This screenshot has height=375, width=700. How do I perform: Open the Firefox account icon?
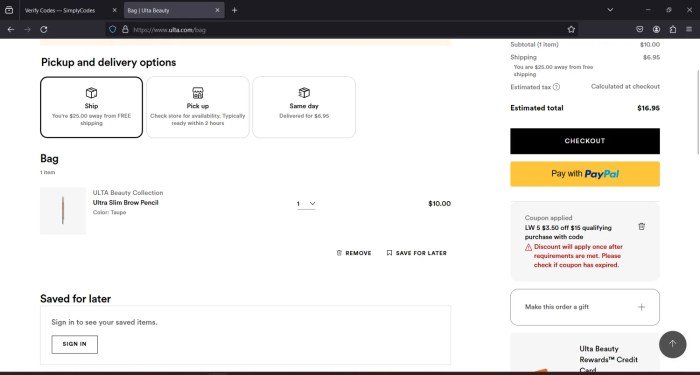click(x=656, y=29)
